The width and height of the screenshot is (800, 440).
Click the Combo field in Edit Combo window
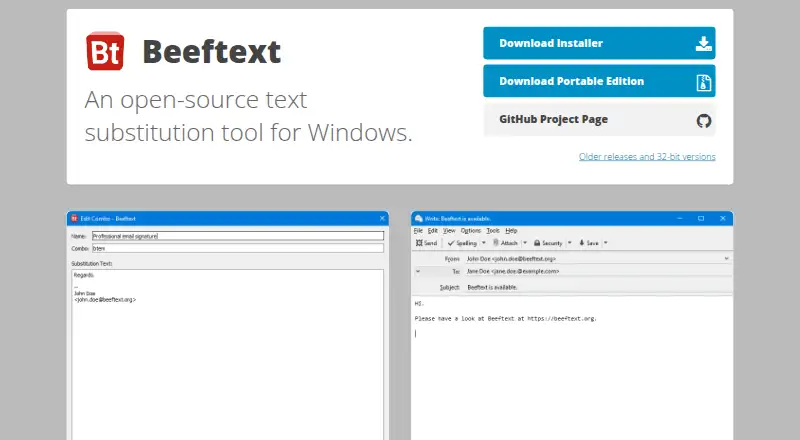pos(238,248)
